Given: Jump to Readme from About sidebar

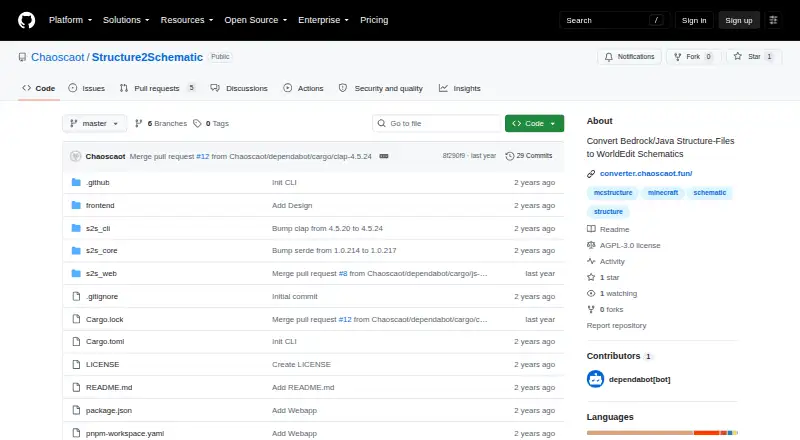Looking at the screenshot, I should [x=608, y=229].
